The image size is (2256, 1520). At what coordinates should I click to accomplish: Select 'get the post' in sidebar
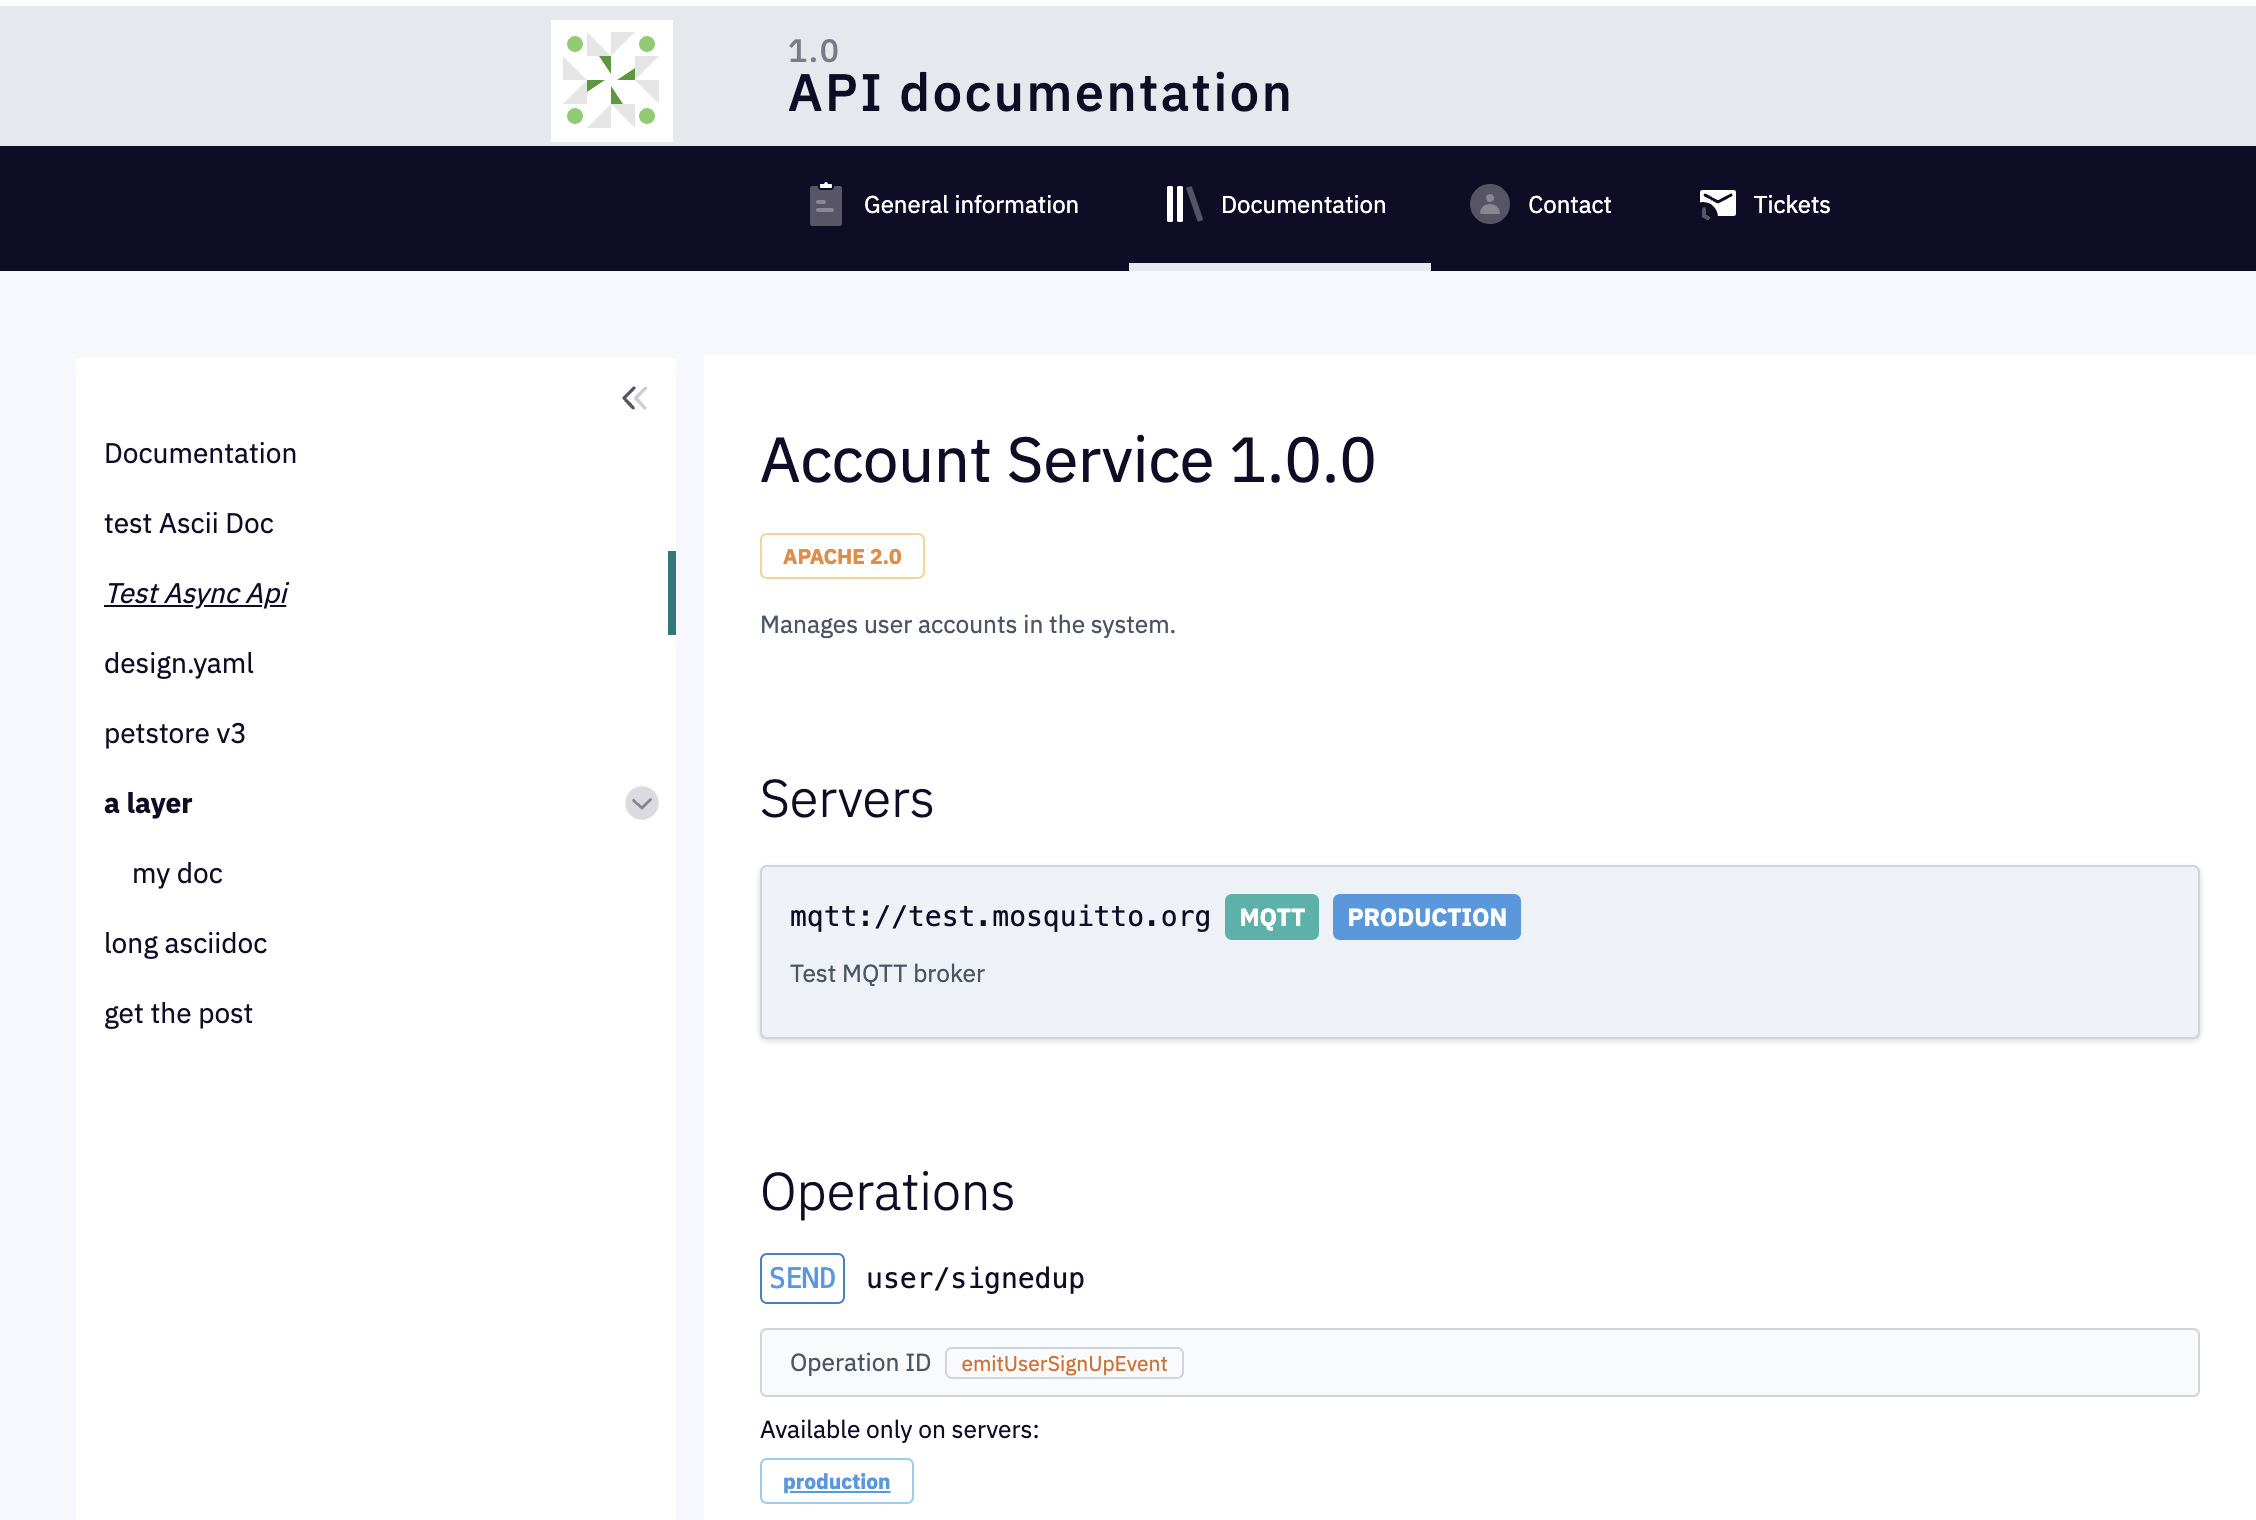178,1012
